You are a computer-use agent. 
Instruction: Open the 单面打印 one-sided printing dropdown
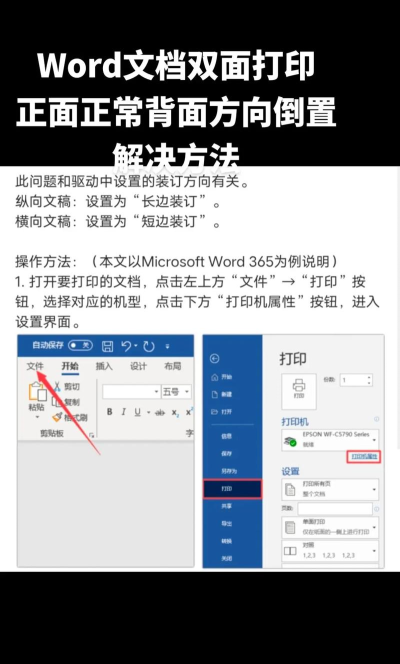330,527
